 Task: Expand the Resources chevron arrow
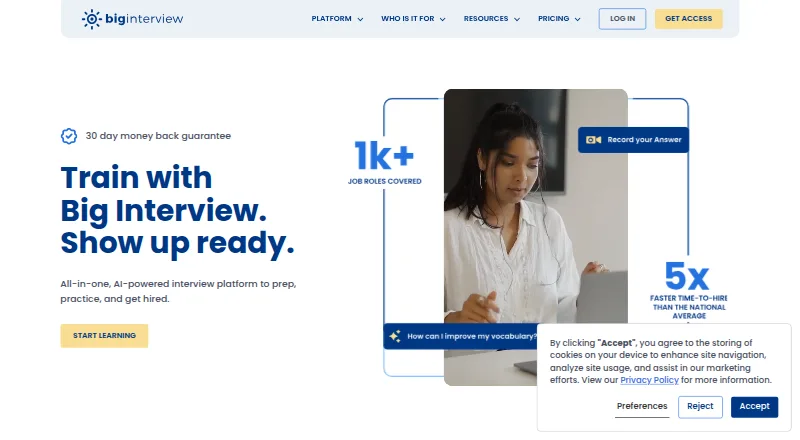517,19
